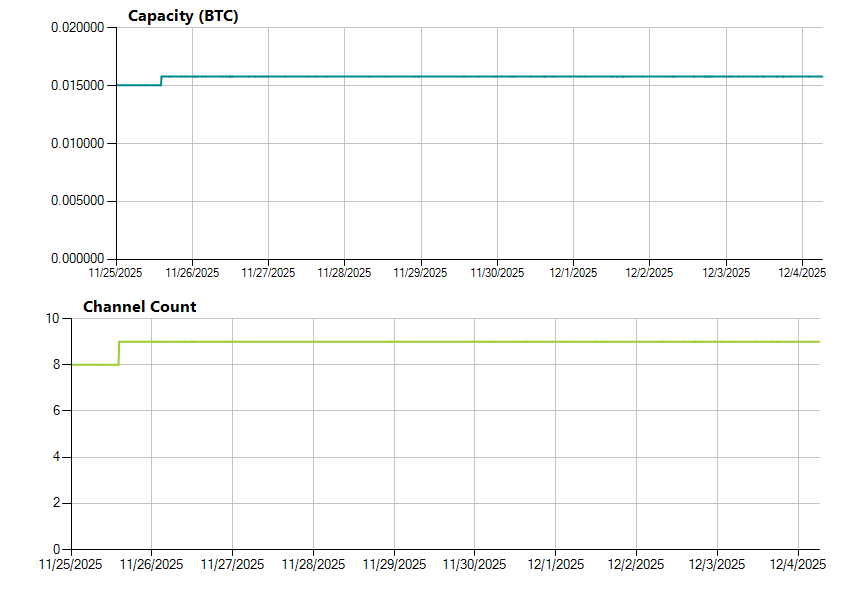
Task: Click the step increase on the Channel Count line
Action: pos(120,352)
